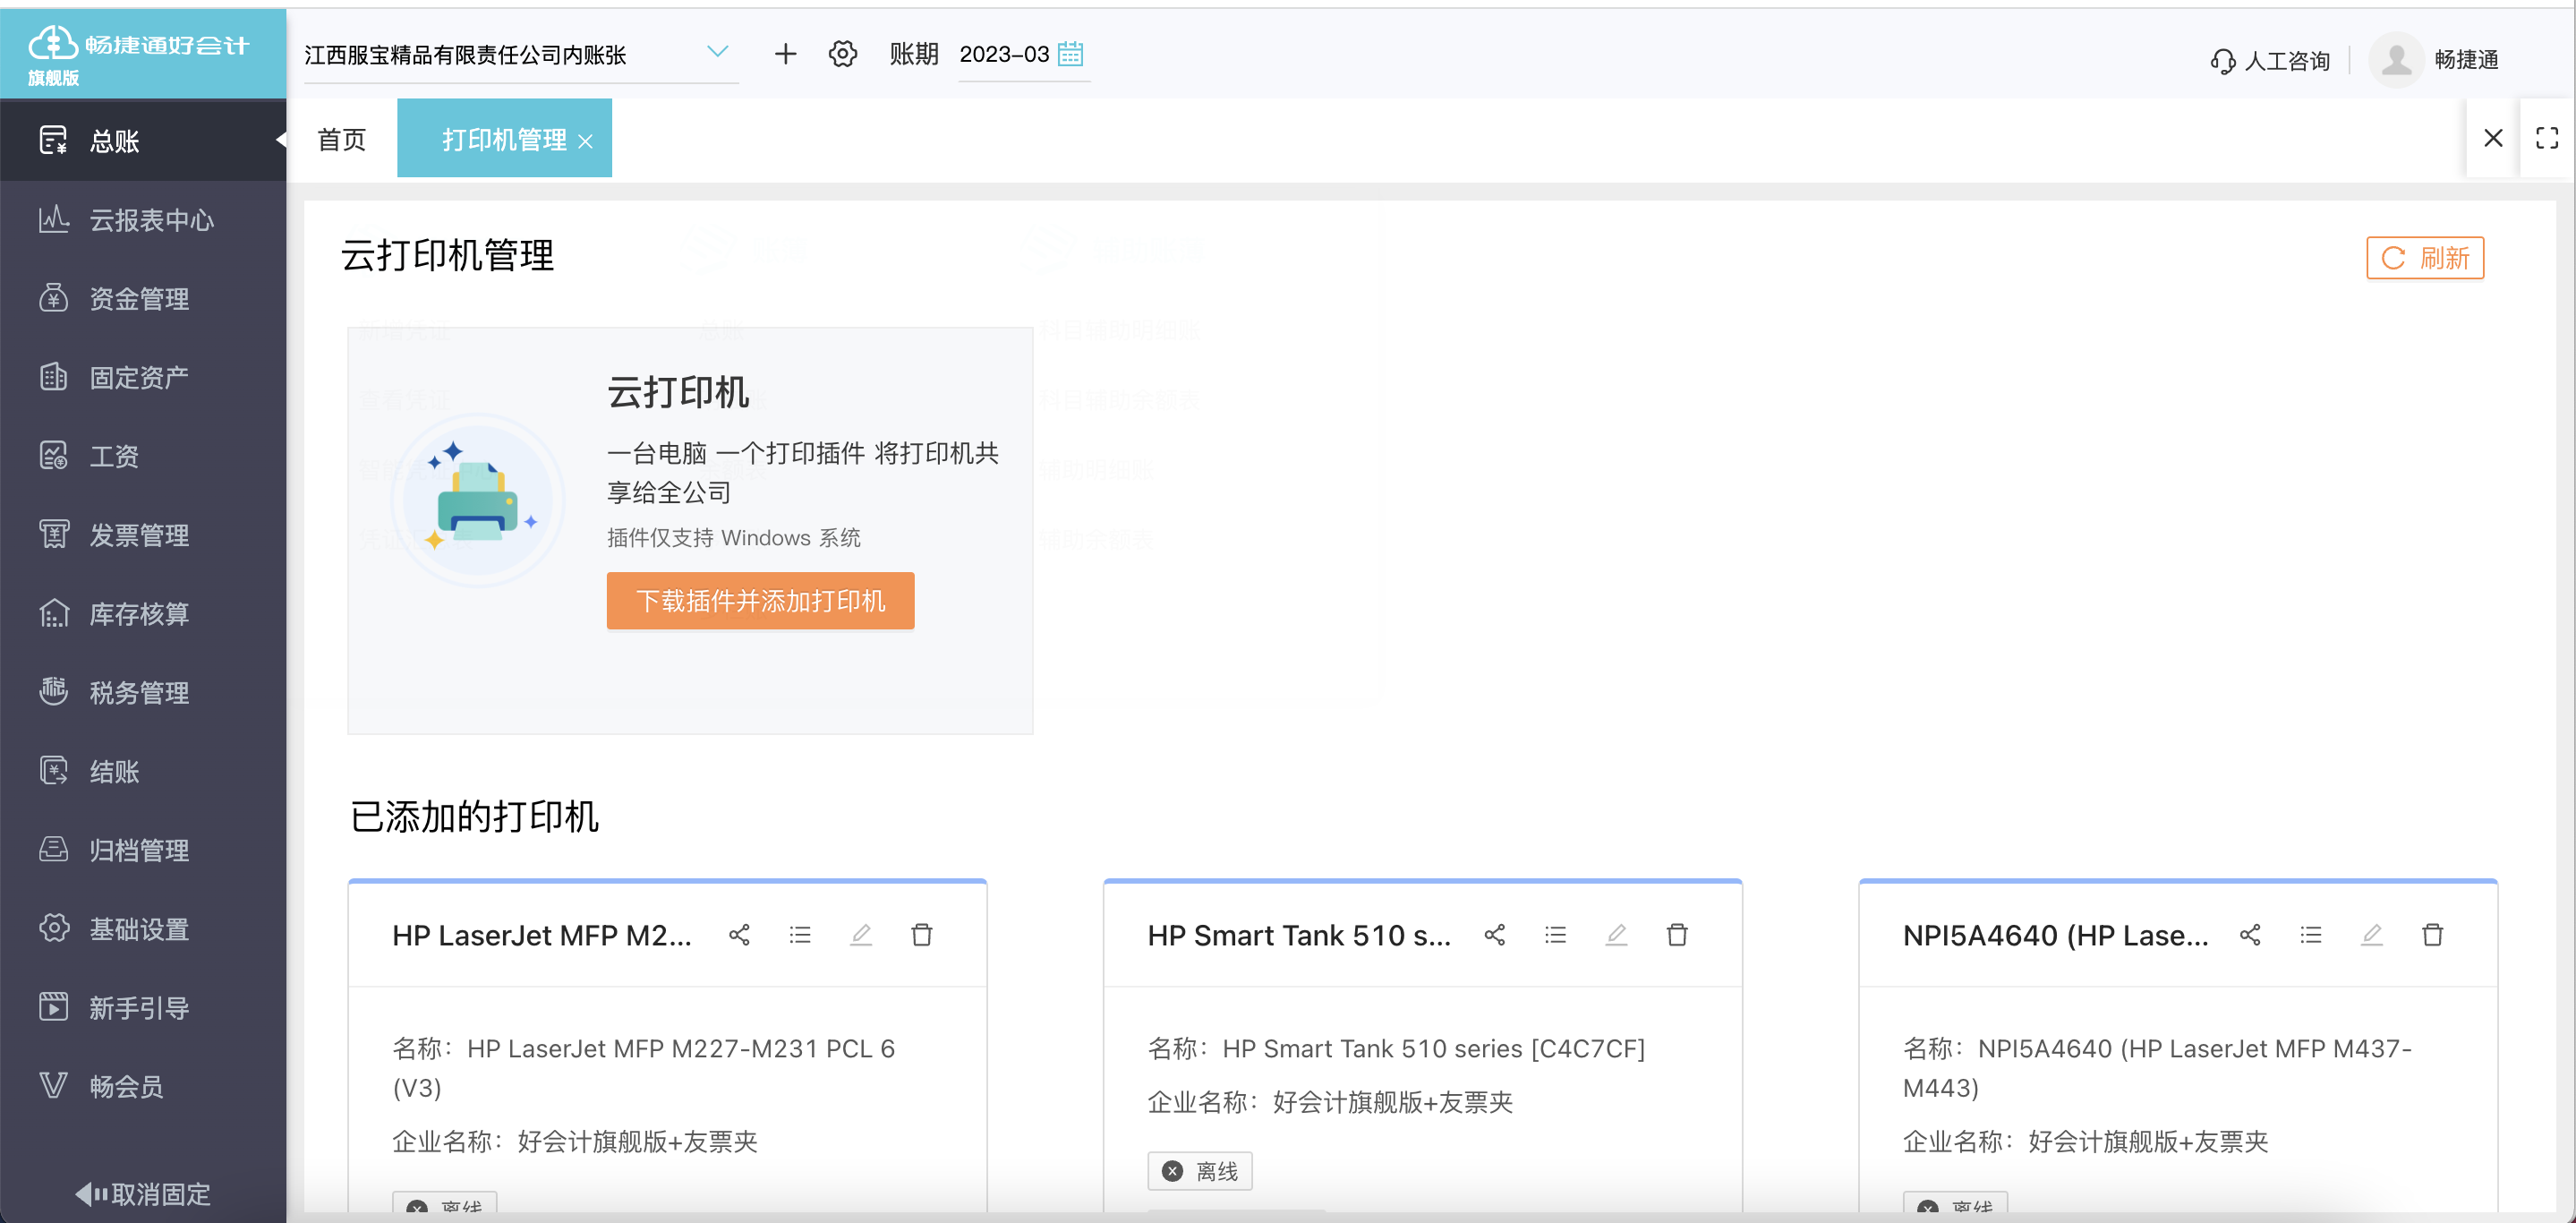
Task: Click 下载插件并添加打印机 button
Action: pyautogui.click(x=759, y=600)
